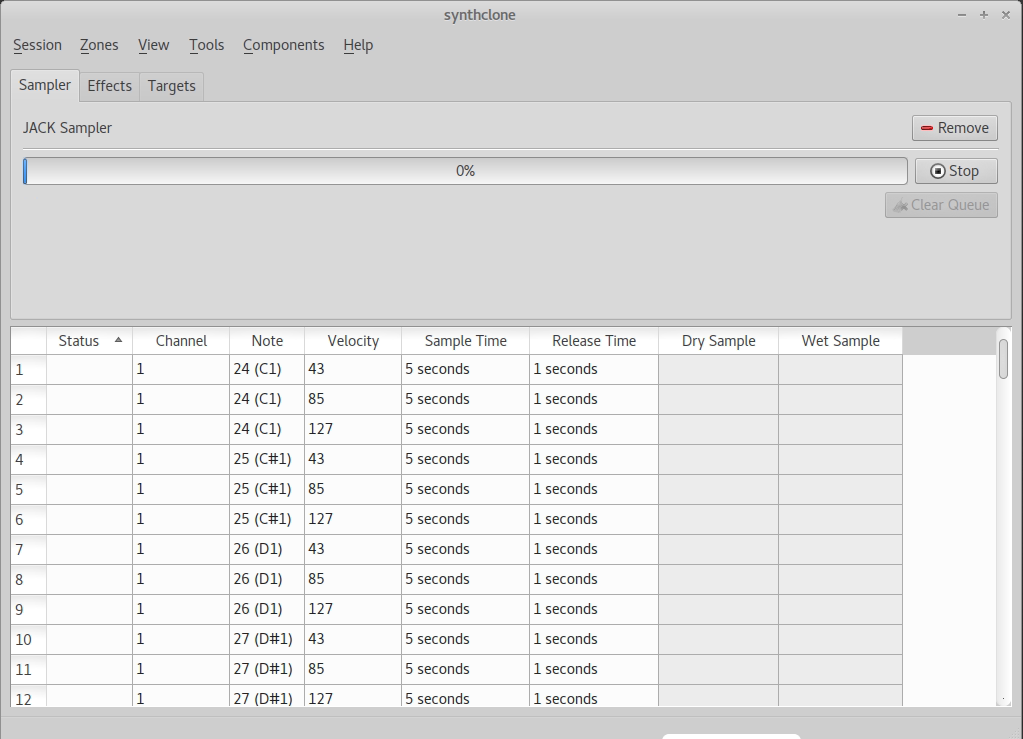Viewport: 1023px width, 739px height.
Task: Open the Tools menu
Action: pos(206,45)
